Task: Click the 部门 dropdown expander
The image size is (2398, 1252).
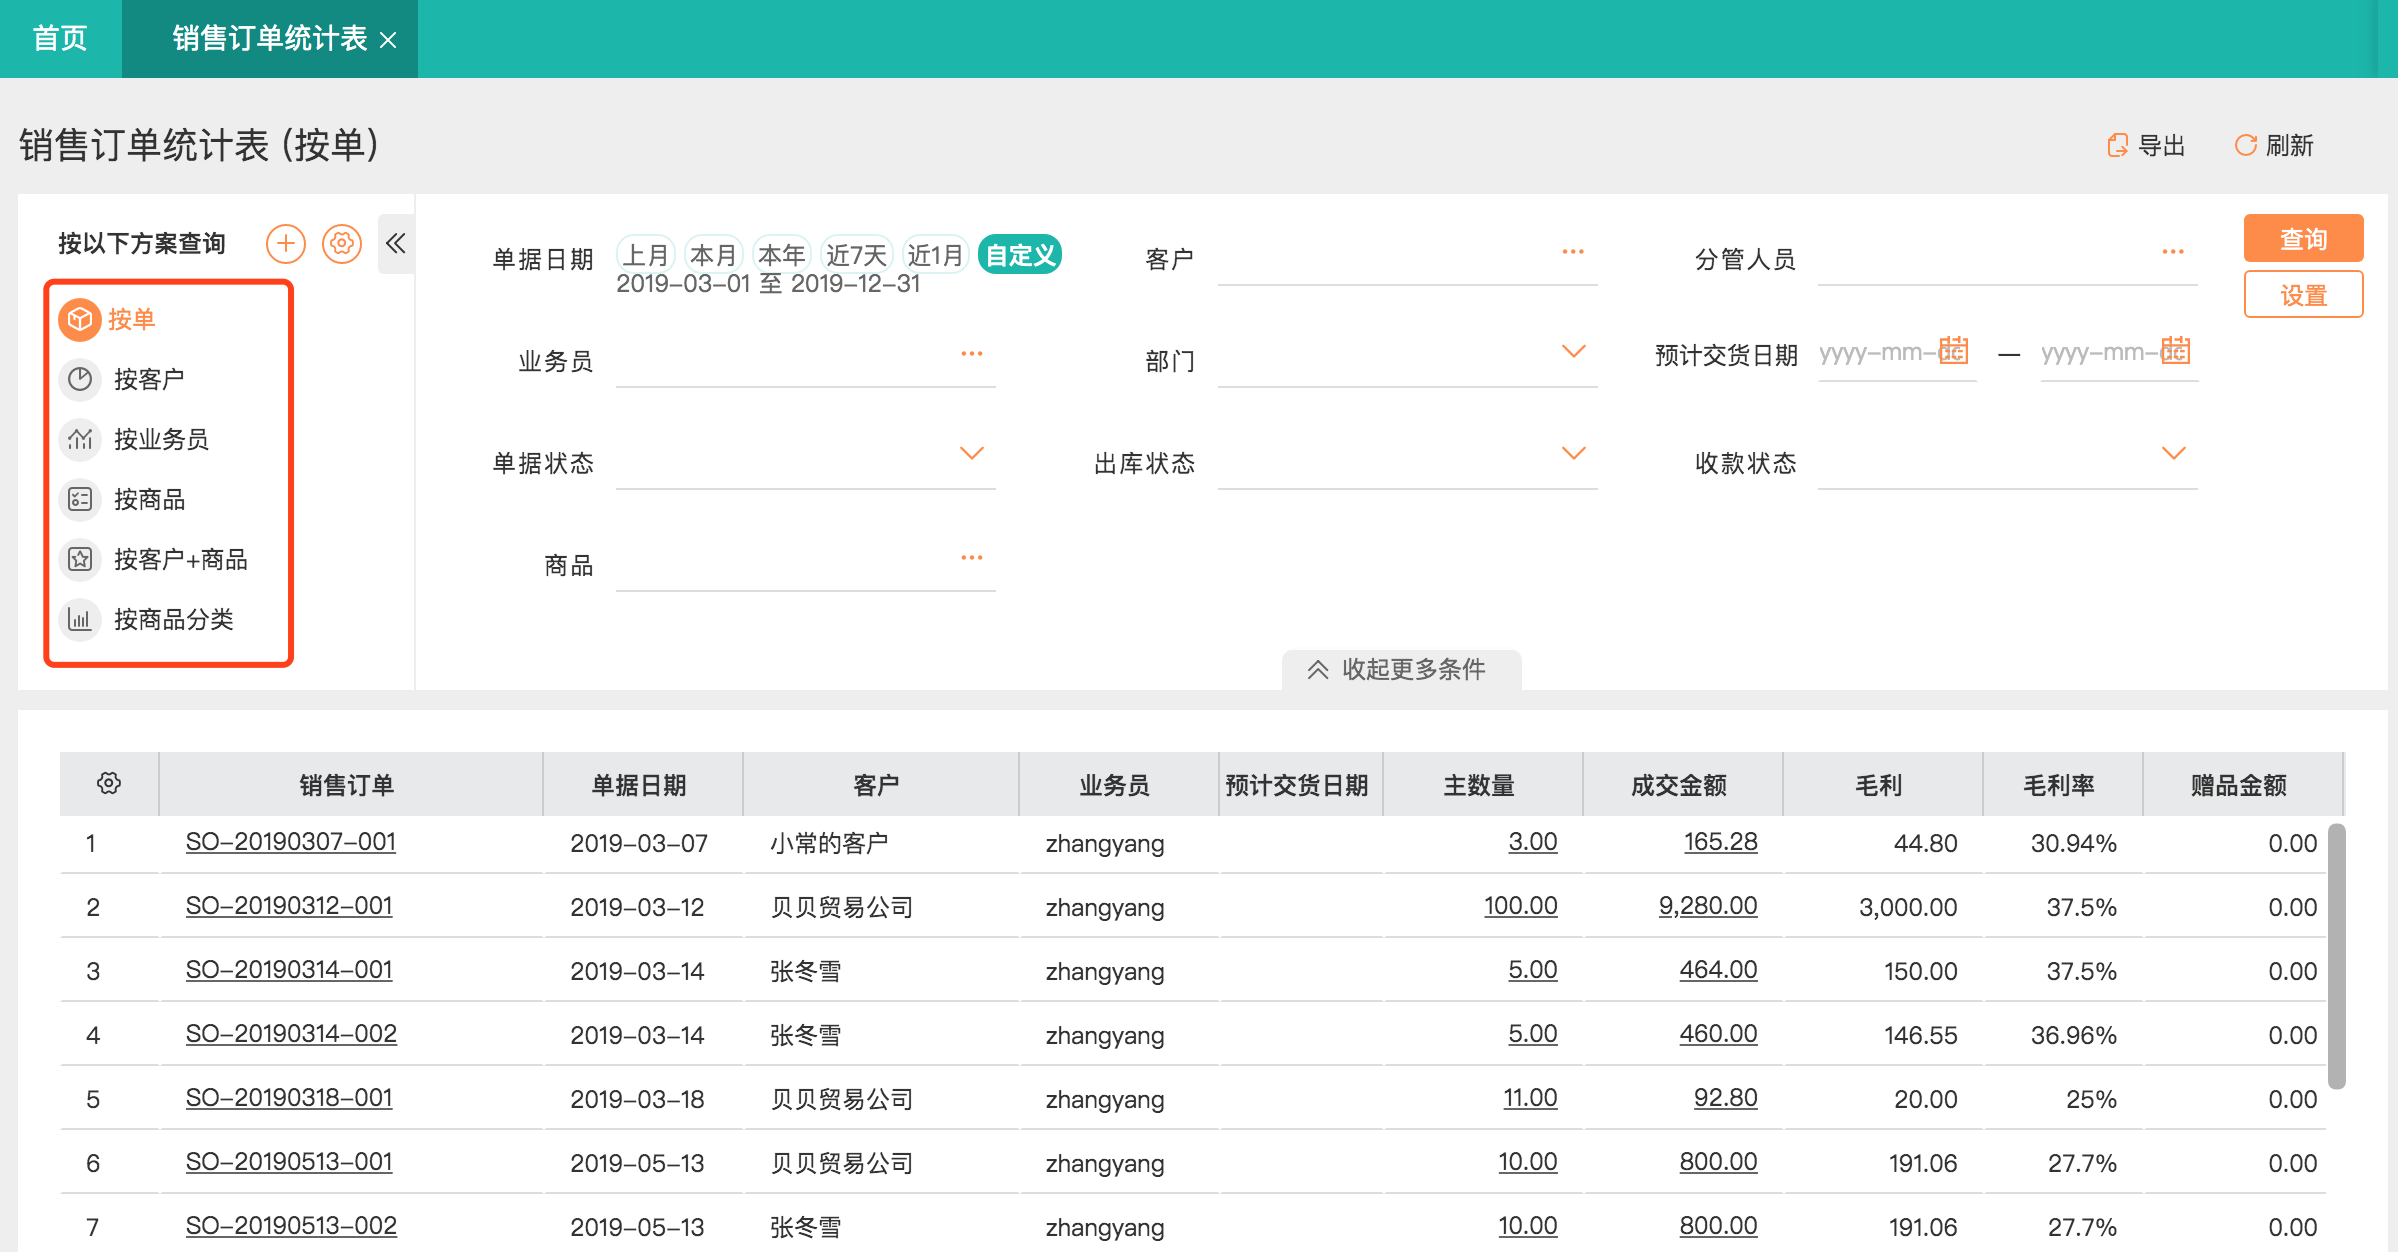Action: 1576,352
